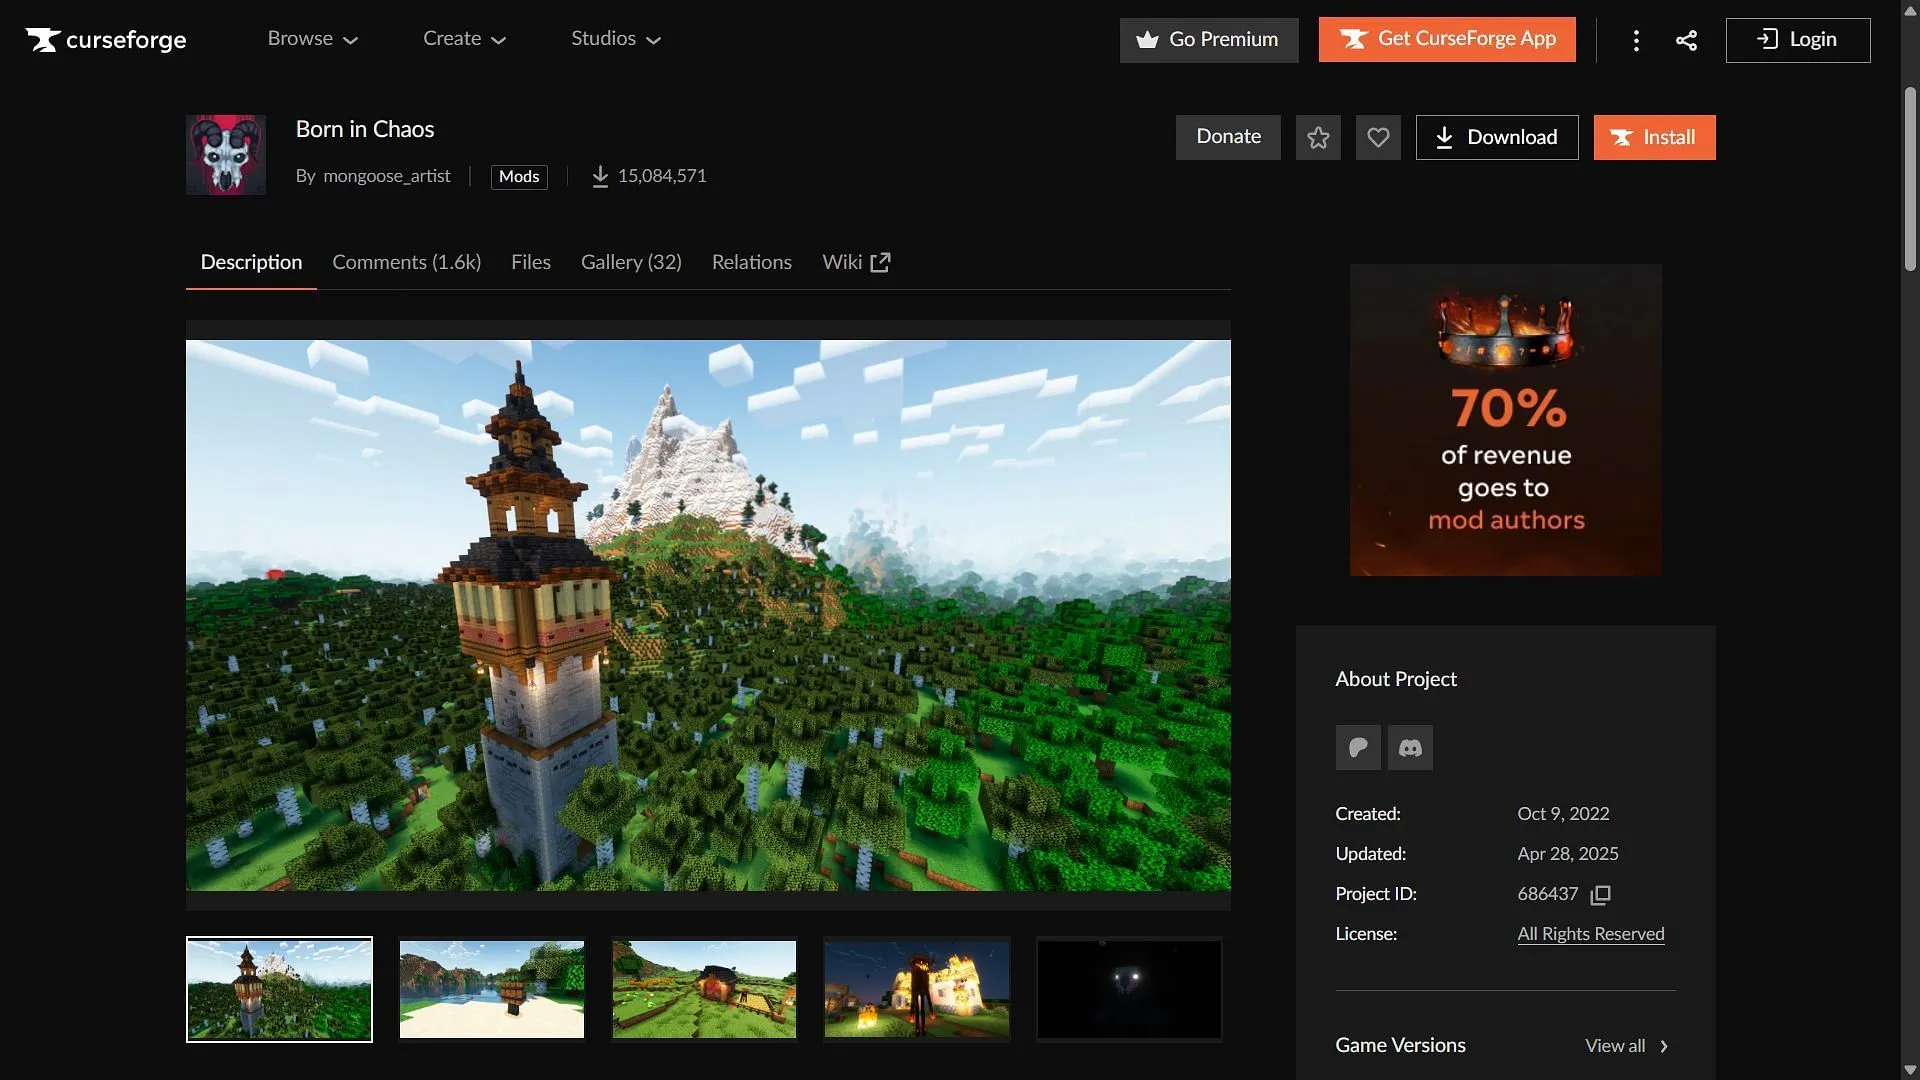The width and height of the screenshot is (1920, 1080).
Task: Open the CurseForge home logo
Action: click(x=106, y=39)
